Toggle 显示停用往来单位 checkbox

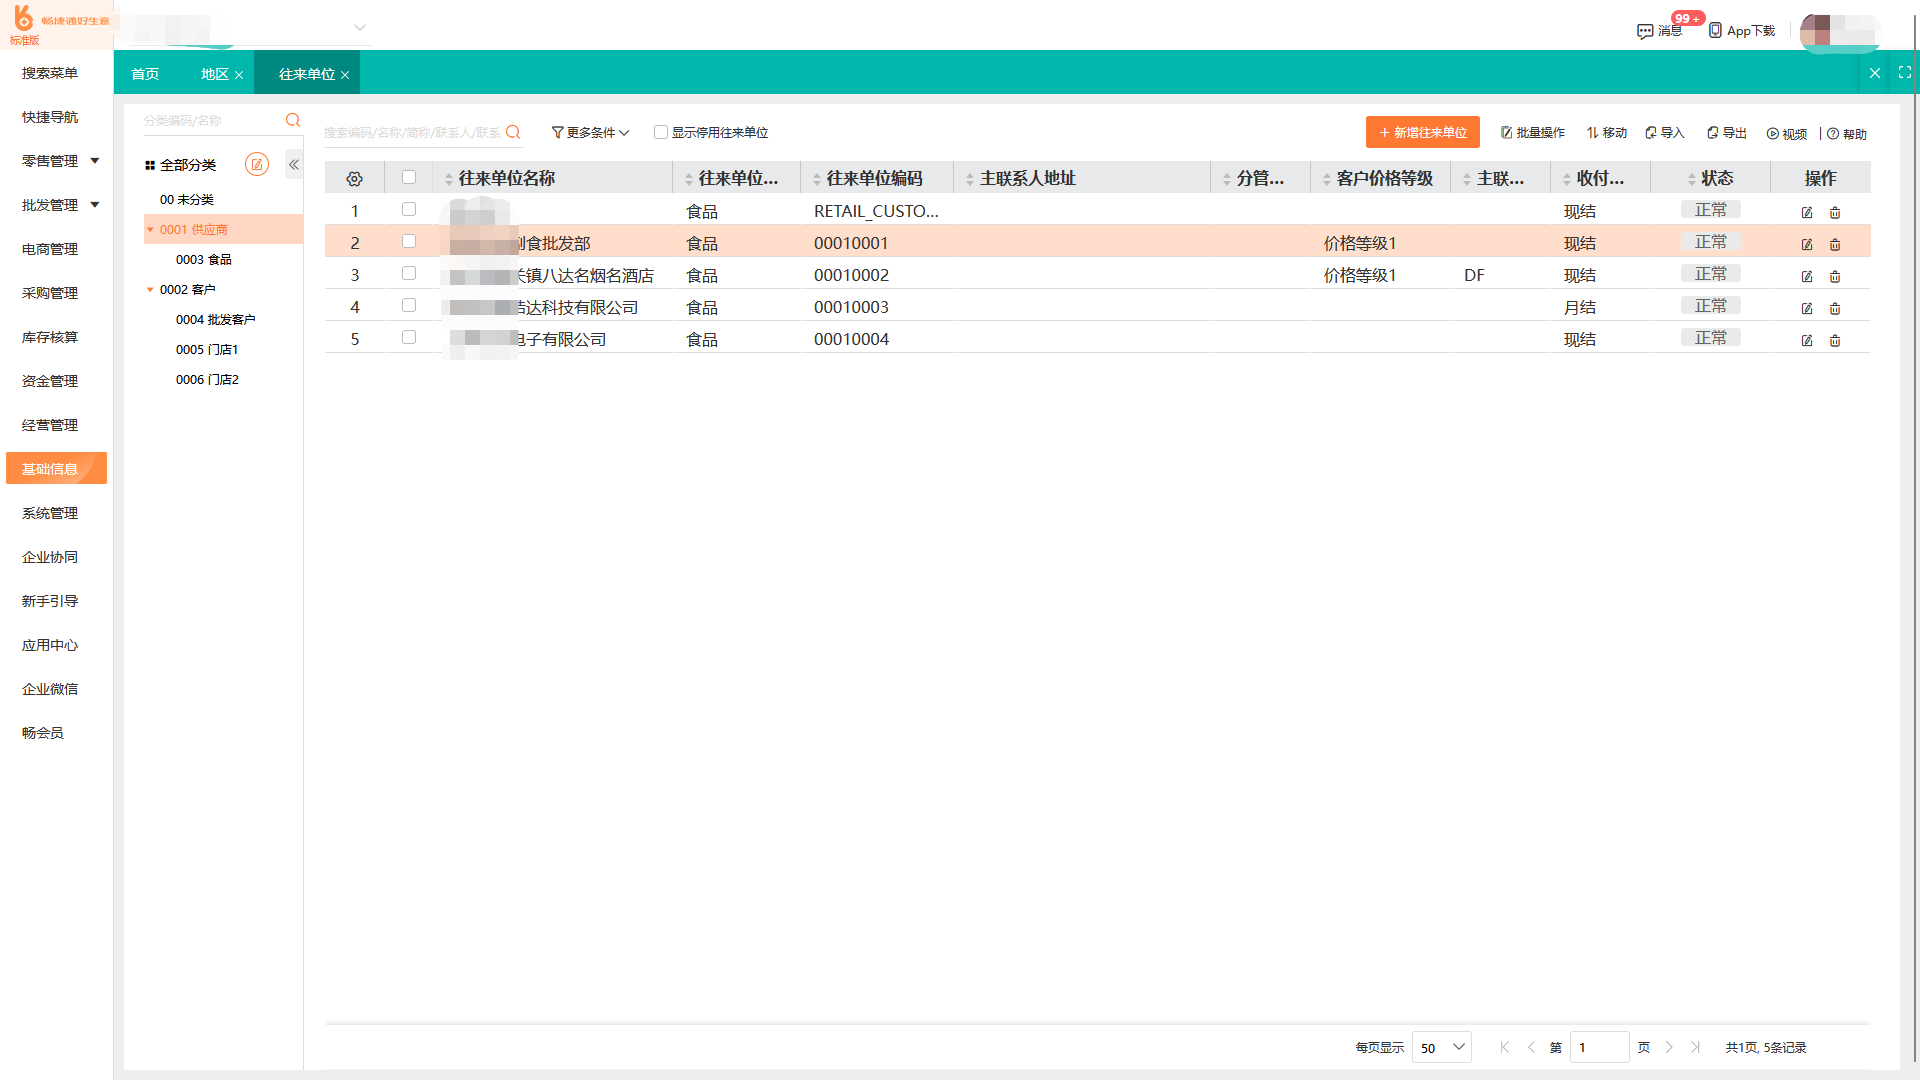coord(662,132)
